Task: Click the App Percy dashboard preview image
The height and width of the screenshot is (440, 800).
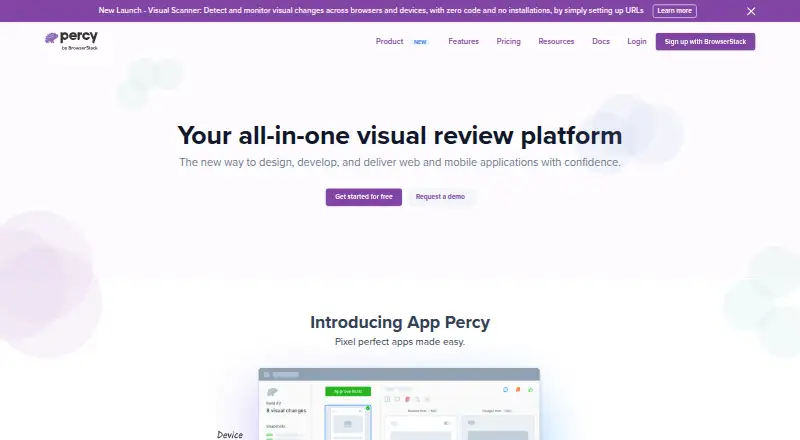Action: (x=399, y=404)
